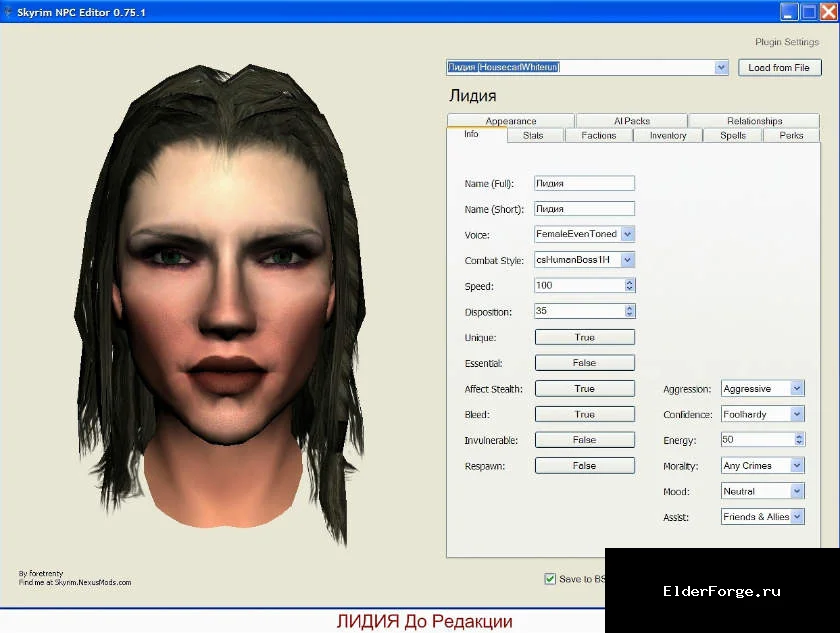Open the Morality dropdown
Image resolution: width=840 pixels, height=633 pixels.
797,466
